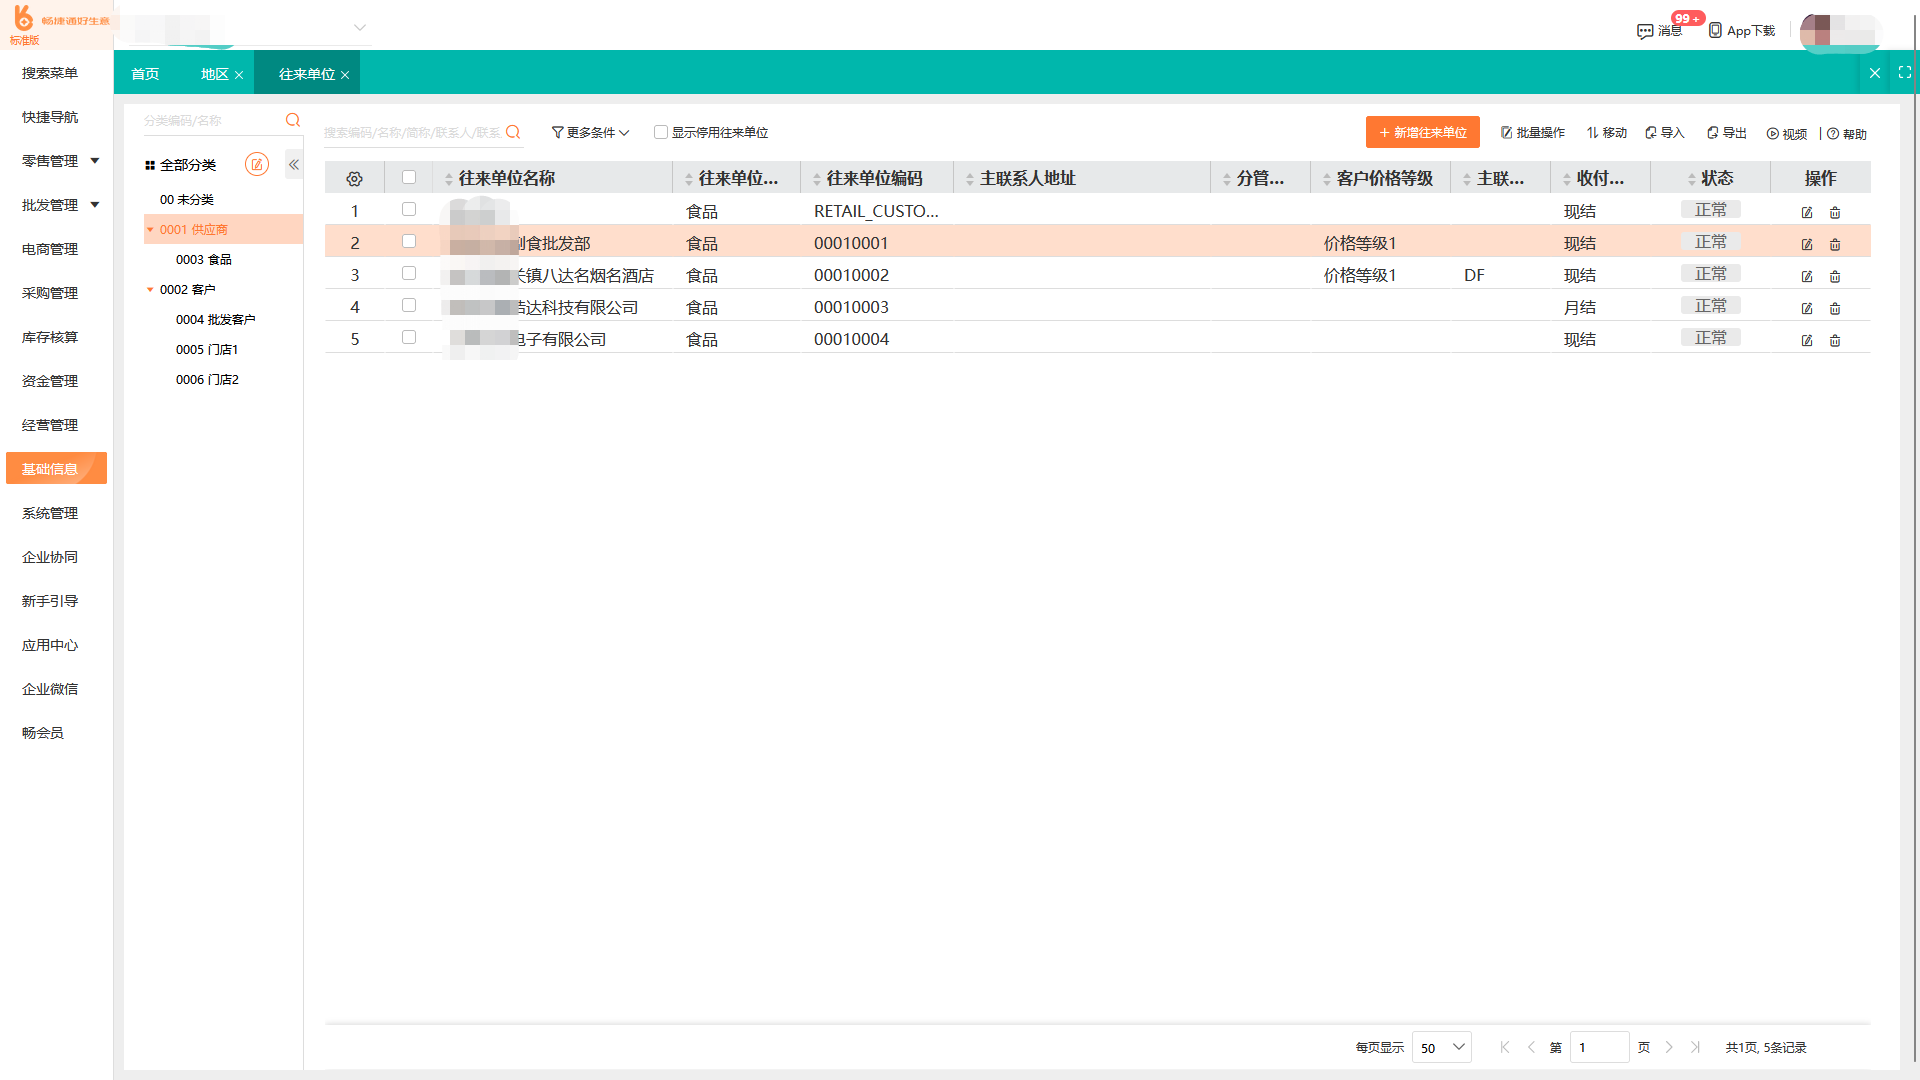Click the 视频 help icon
This screenshot has height=1080, width=1920.
tap(1787, 132)
